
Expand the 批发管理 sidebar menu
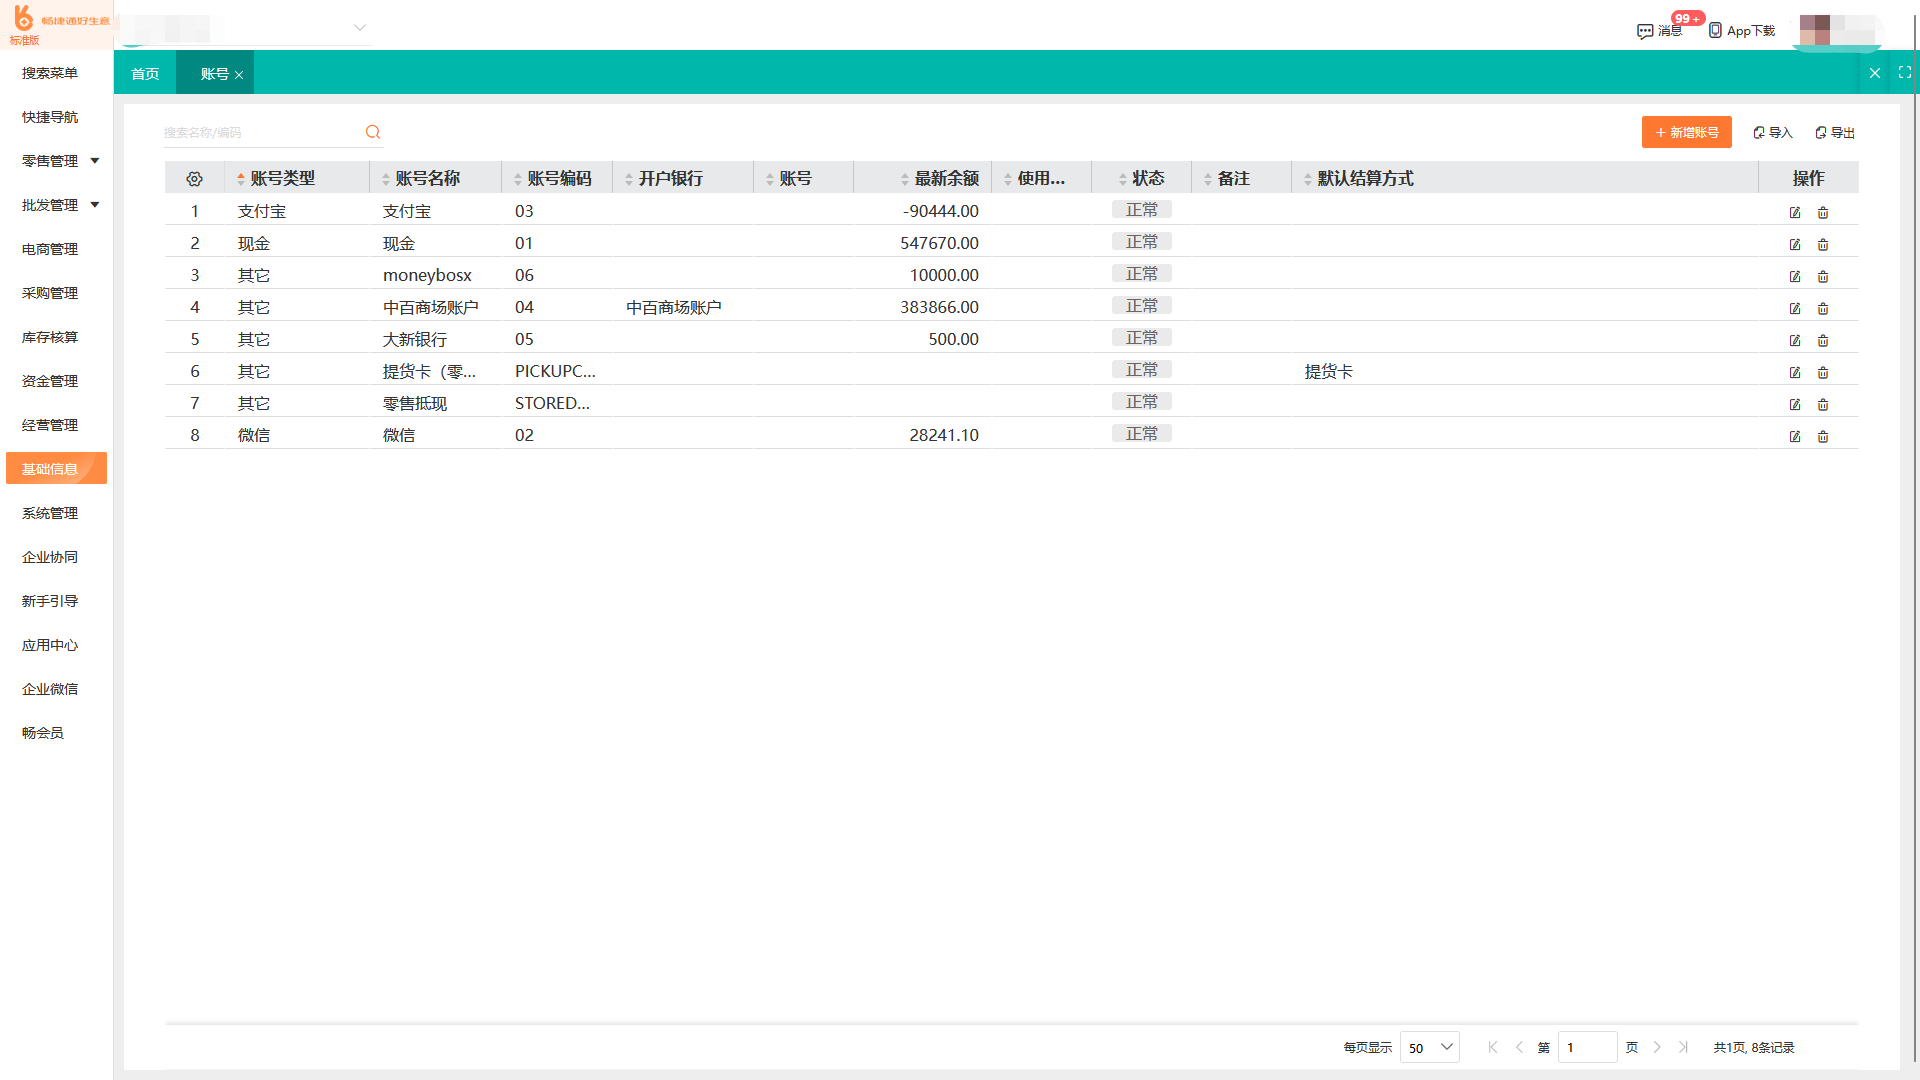pyautogui.click(x=61, y=204)
